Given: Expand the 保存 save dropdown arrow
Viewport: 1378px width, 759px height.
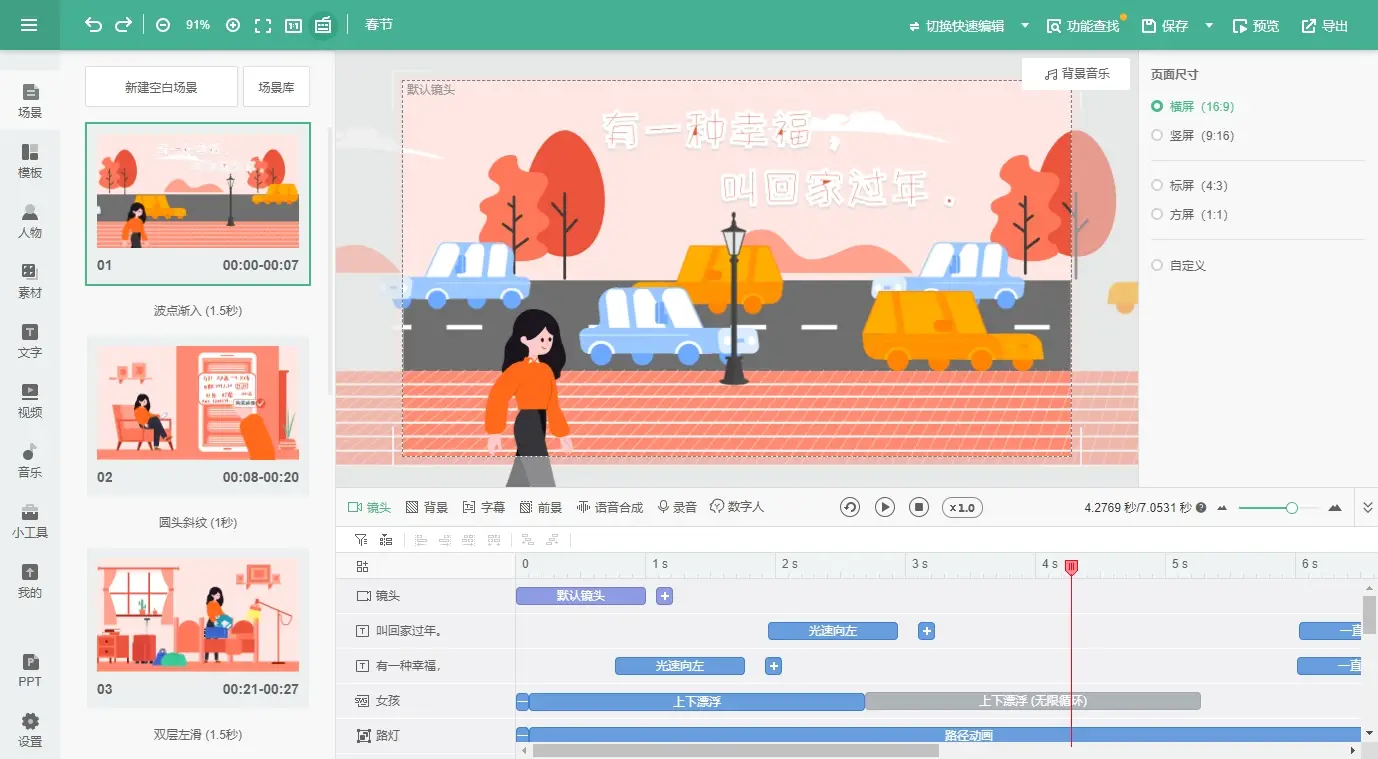Looking at the screenshot, I should pyautogui.click(x=1208, y=26).
